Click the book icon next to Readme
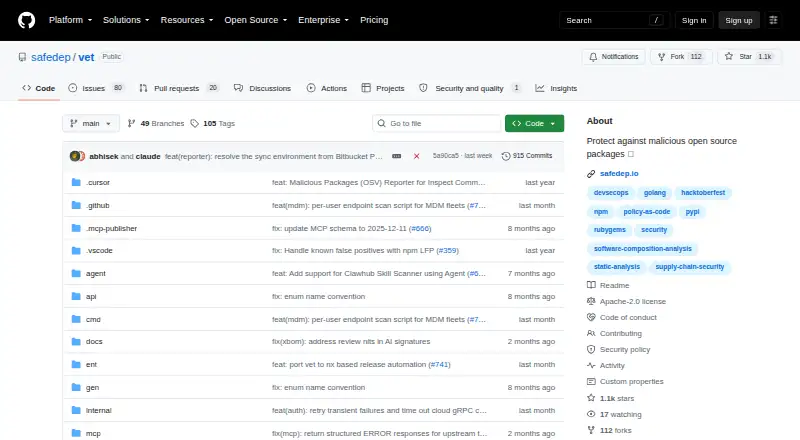 [x=591, y=285]
